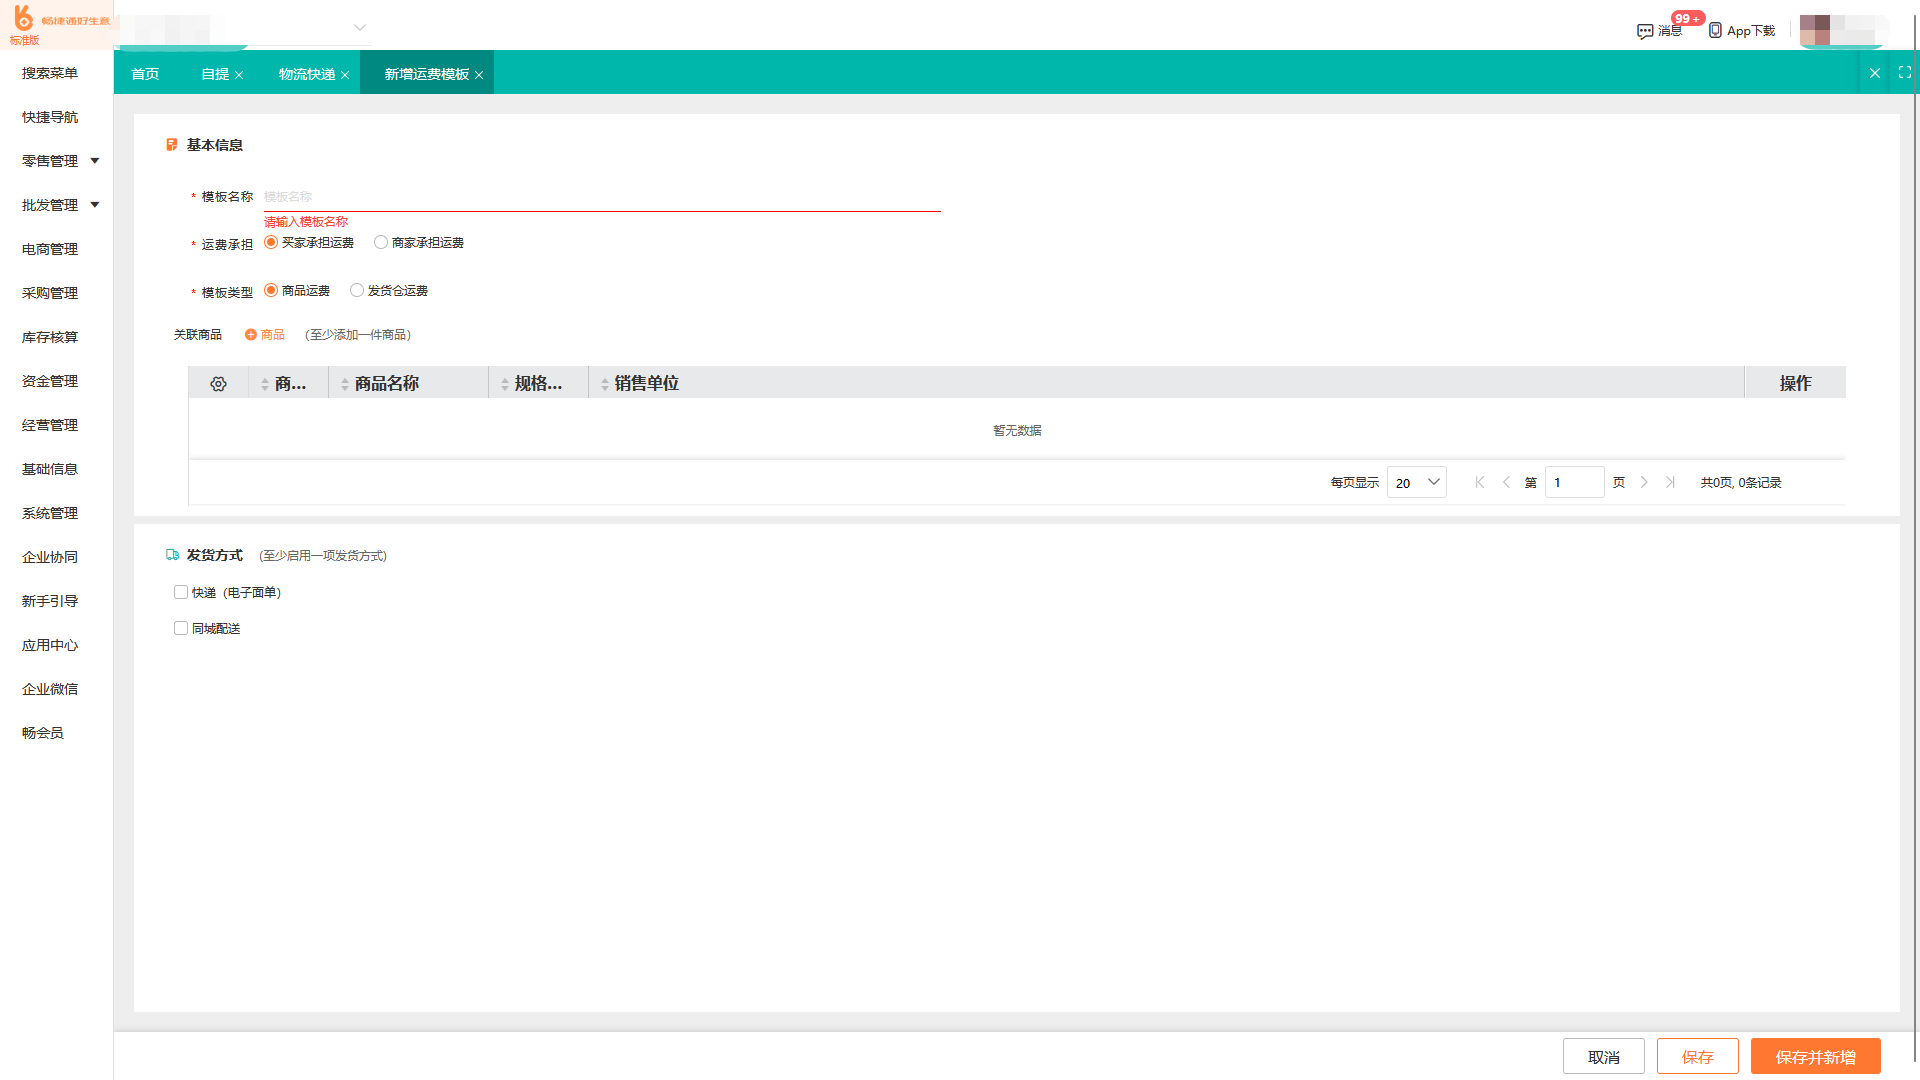Click the template name input field
This screenshot has width=1920, height=1080.
[x=601, y=195]
